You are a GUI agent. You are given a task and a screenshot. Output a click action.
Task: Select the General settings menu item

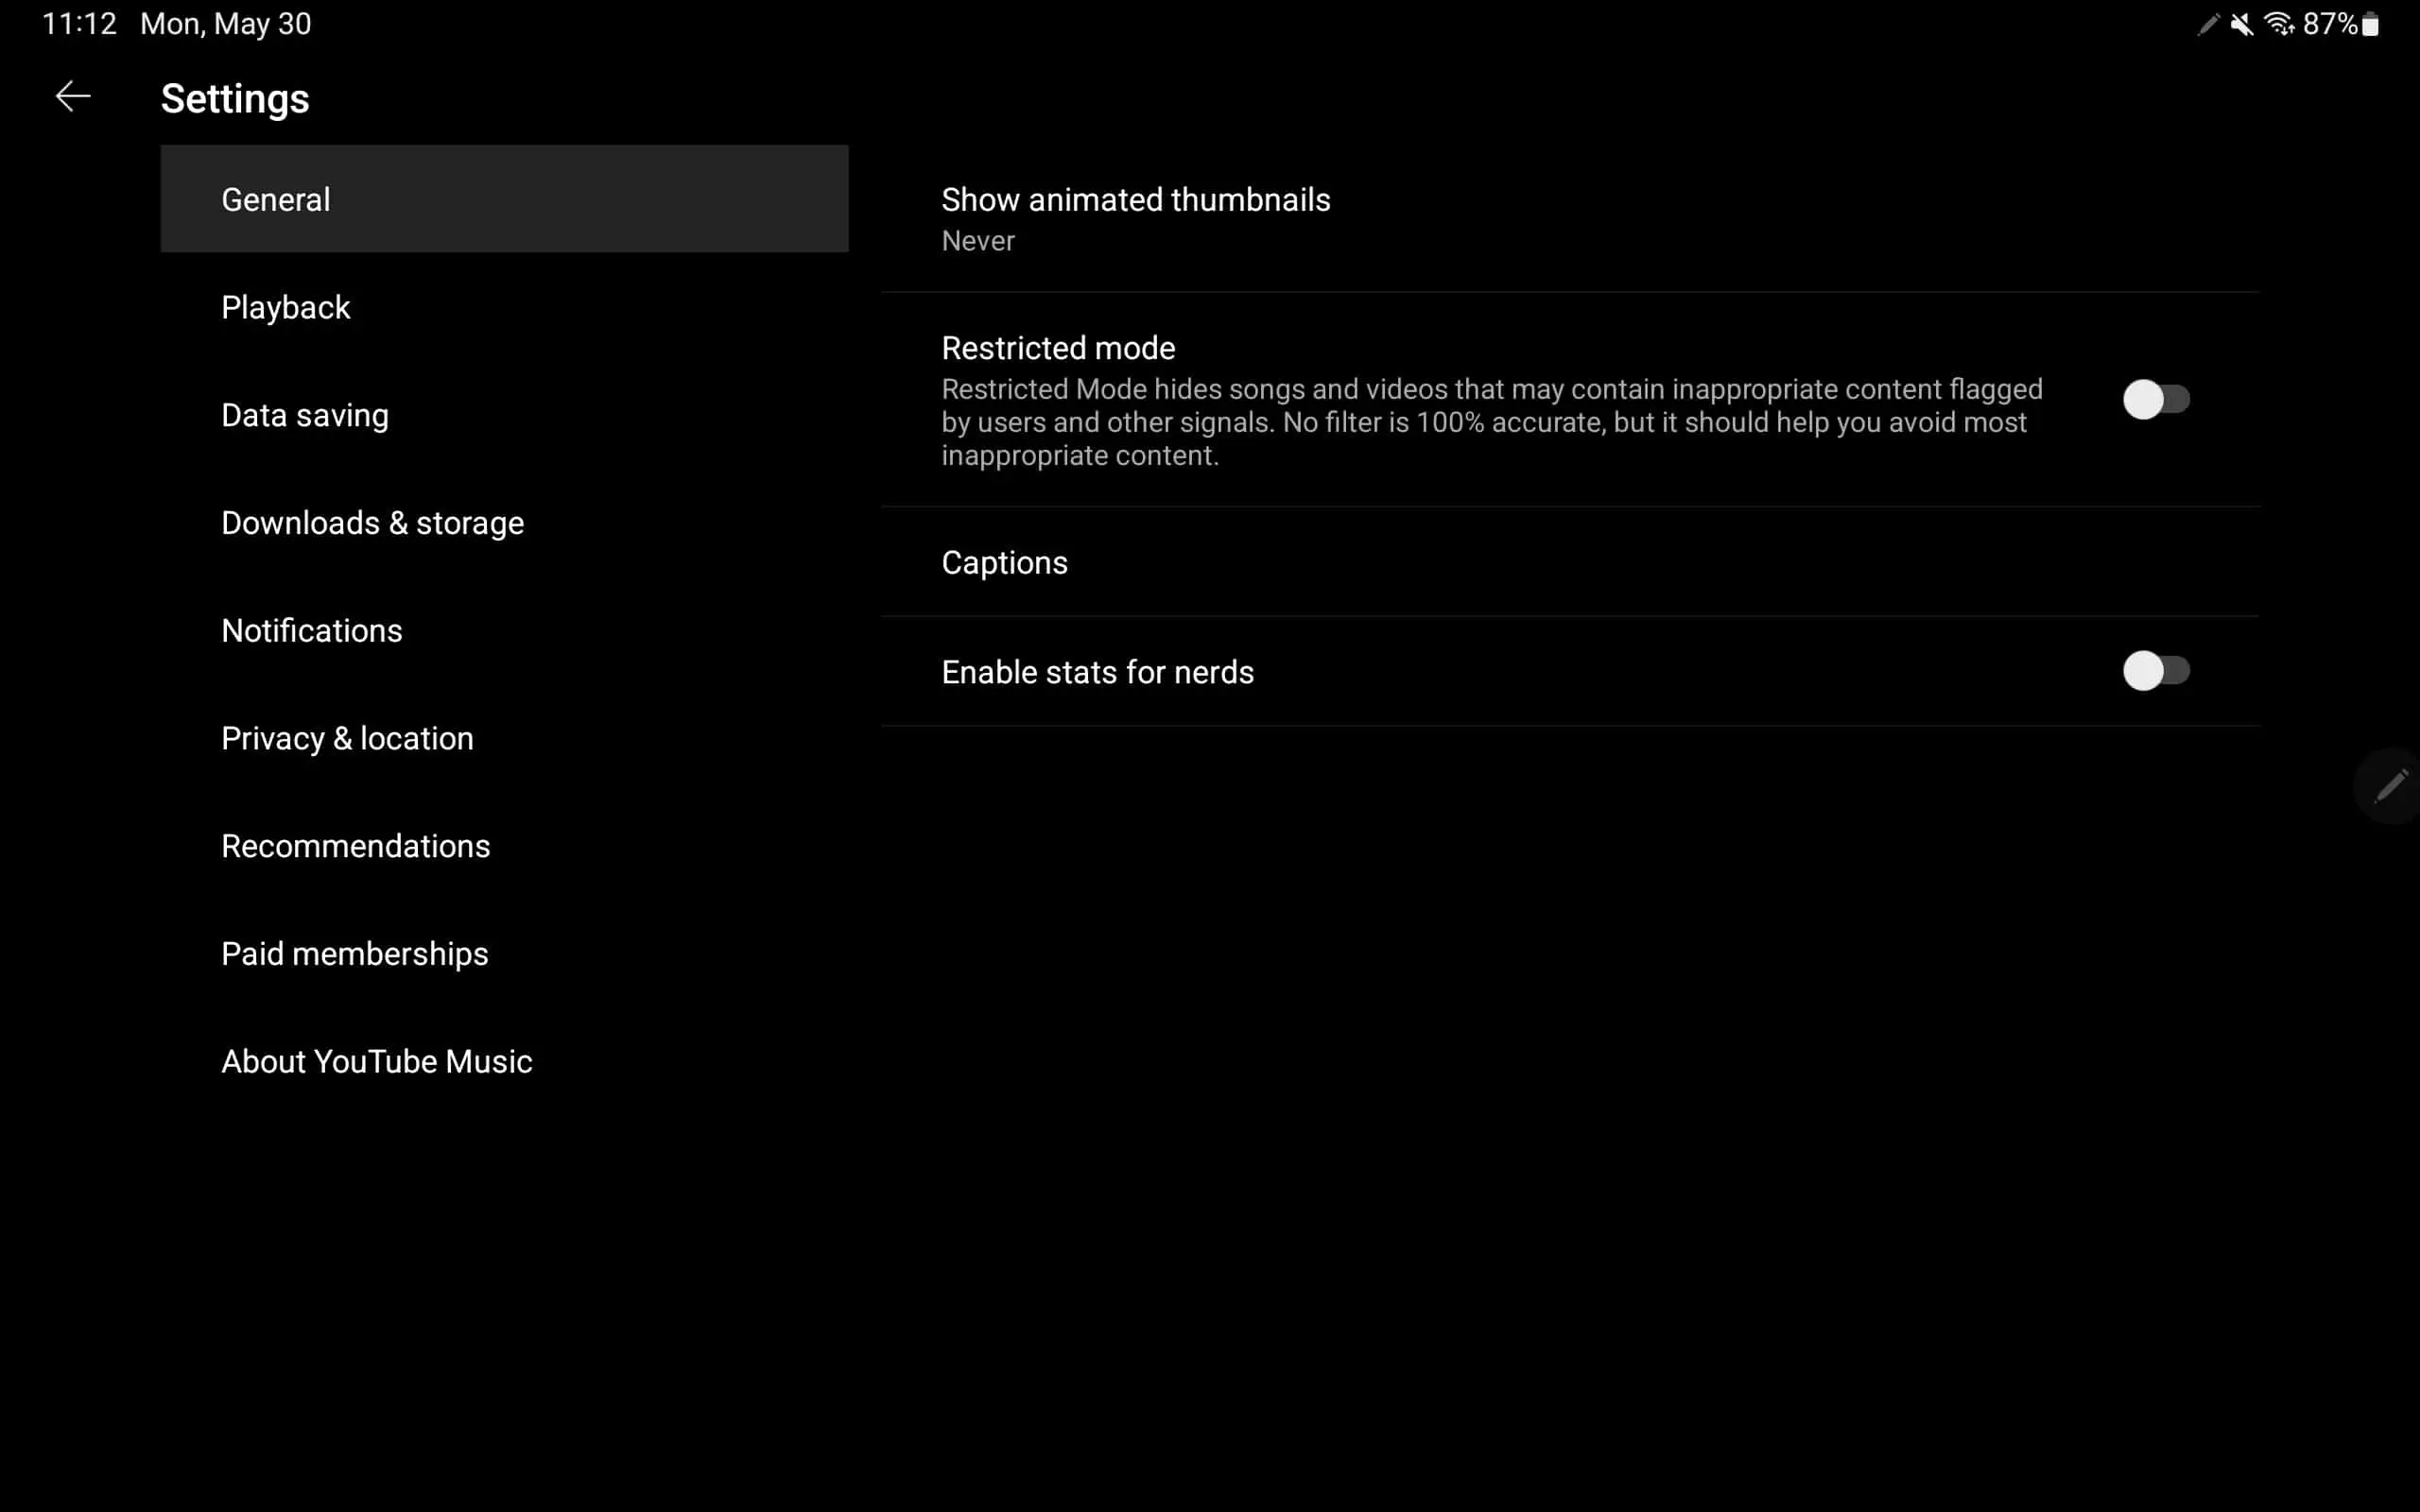(x=505, y=198)
